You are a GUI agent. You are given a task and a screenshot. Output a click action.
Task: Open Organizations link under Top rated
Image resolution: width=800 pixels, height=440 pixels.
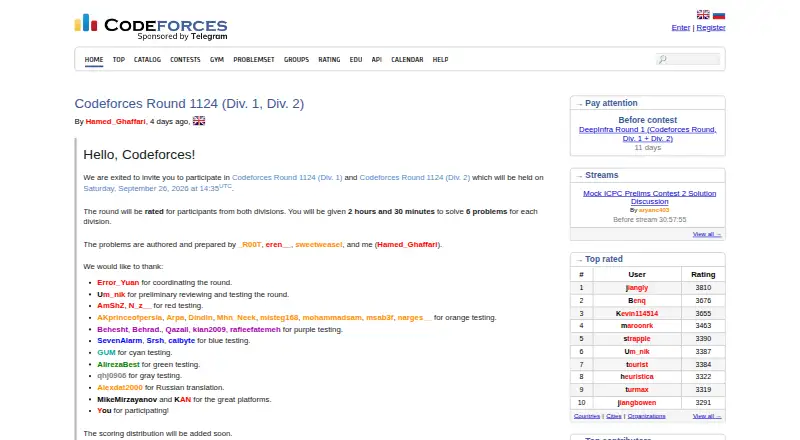click(x=646, y=416)
